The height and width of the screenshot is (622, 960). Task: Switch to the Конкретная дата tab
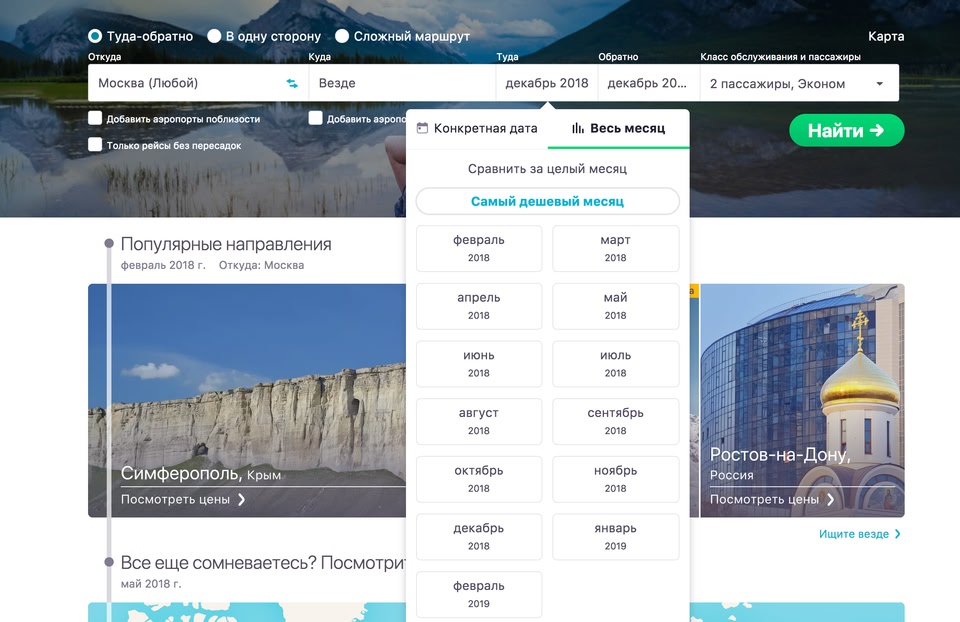(x=478, y=129)
